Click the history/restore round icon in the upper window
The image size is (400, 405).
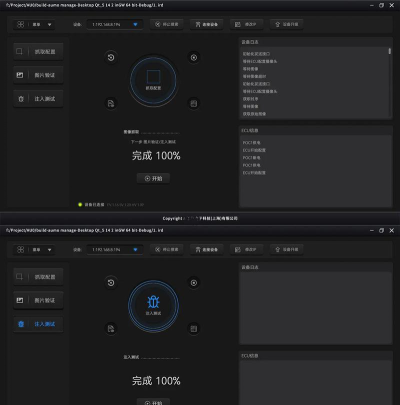tap(111, 57)
